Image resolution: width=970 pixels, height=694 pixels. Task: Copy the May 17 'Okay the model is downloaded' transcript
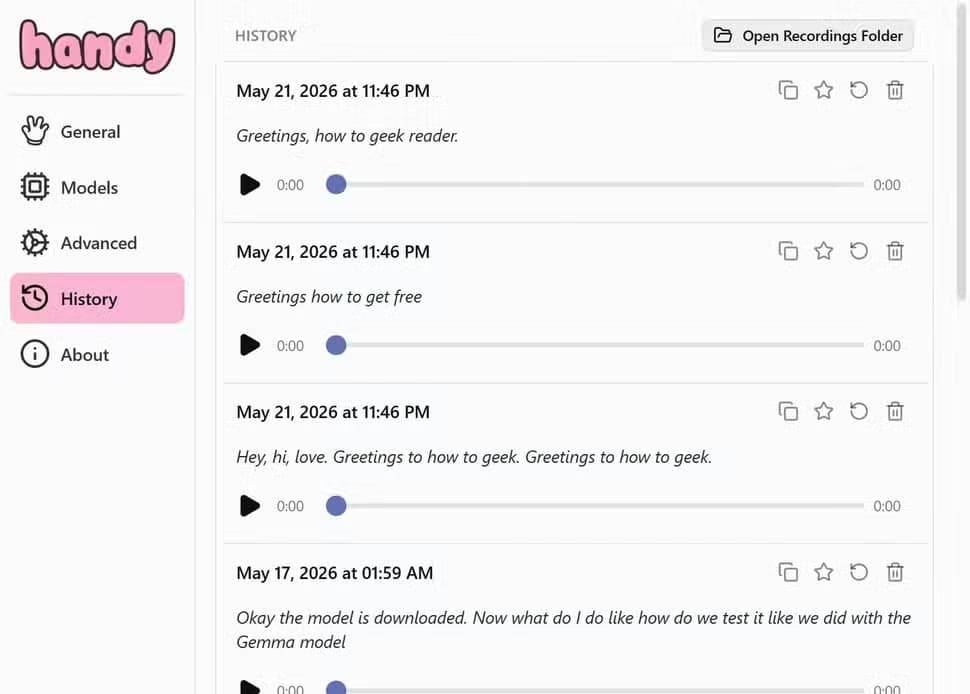tap(788, 572)
